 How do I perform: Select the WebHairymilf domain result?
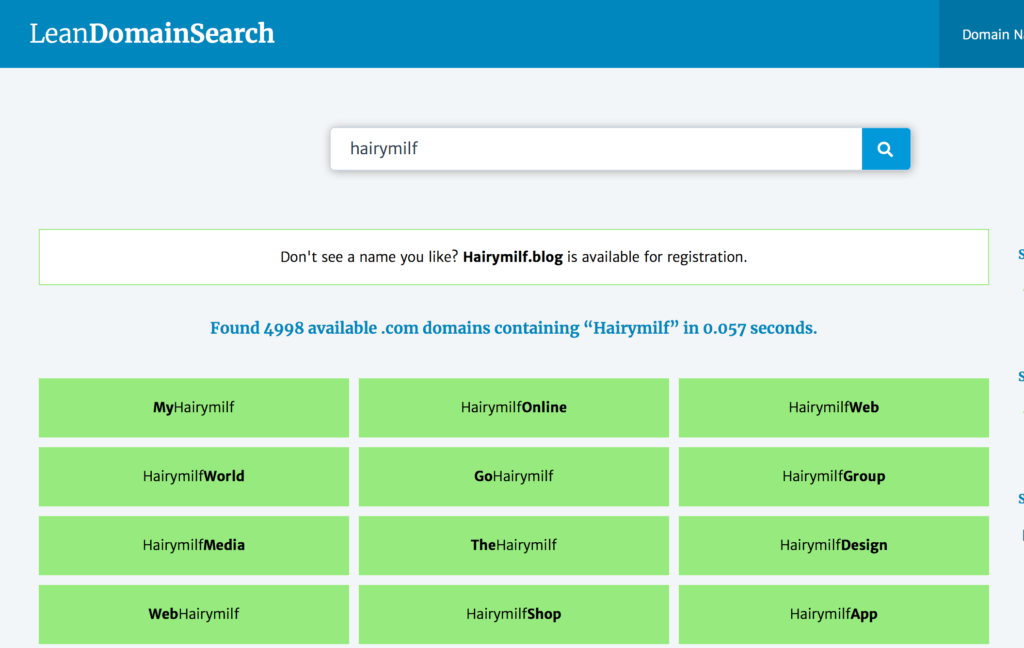tap(194, 614)
